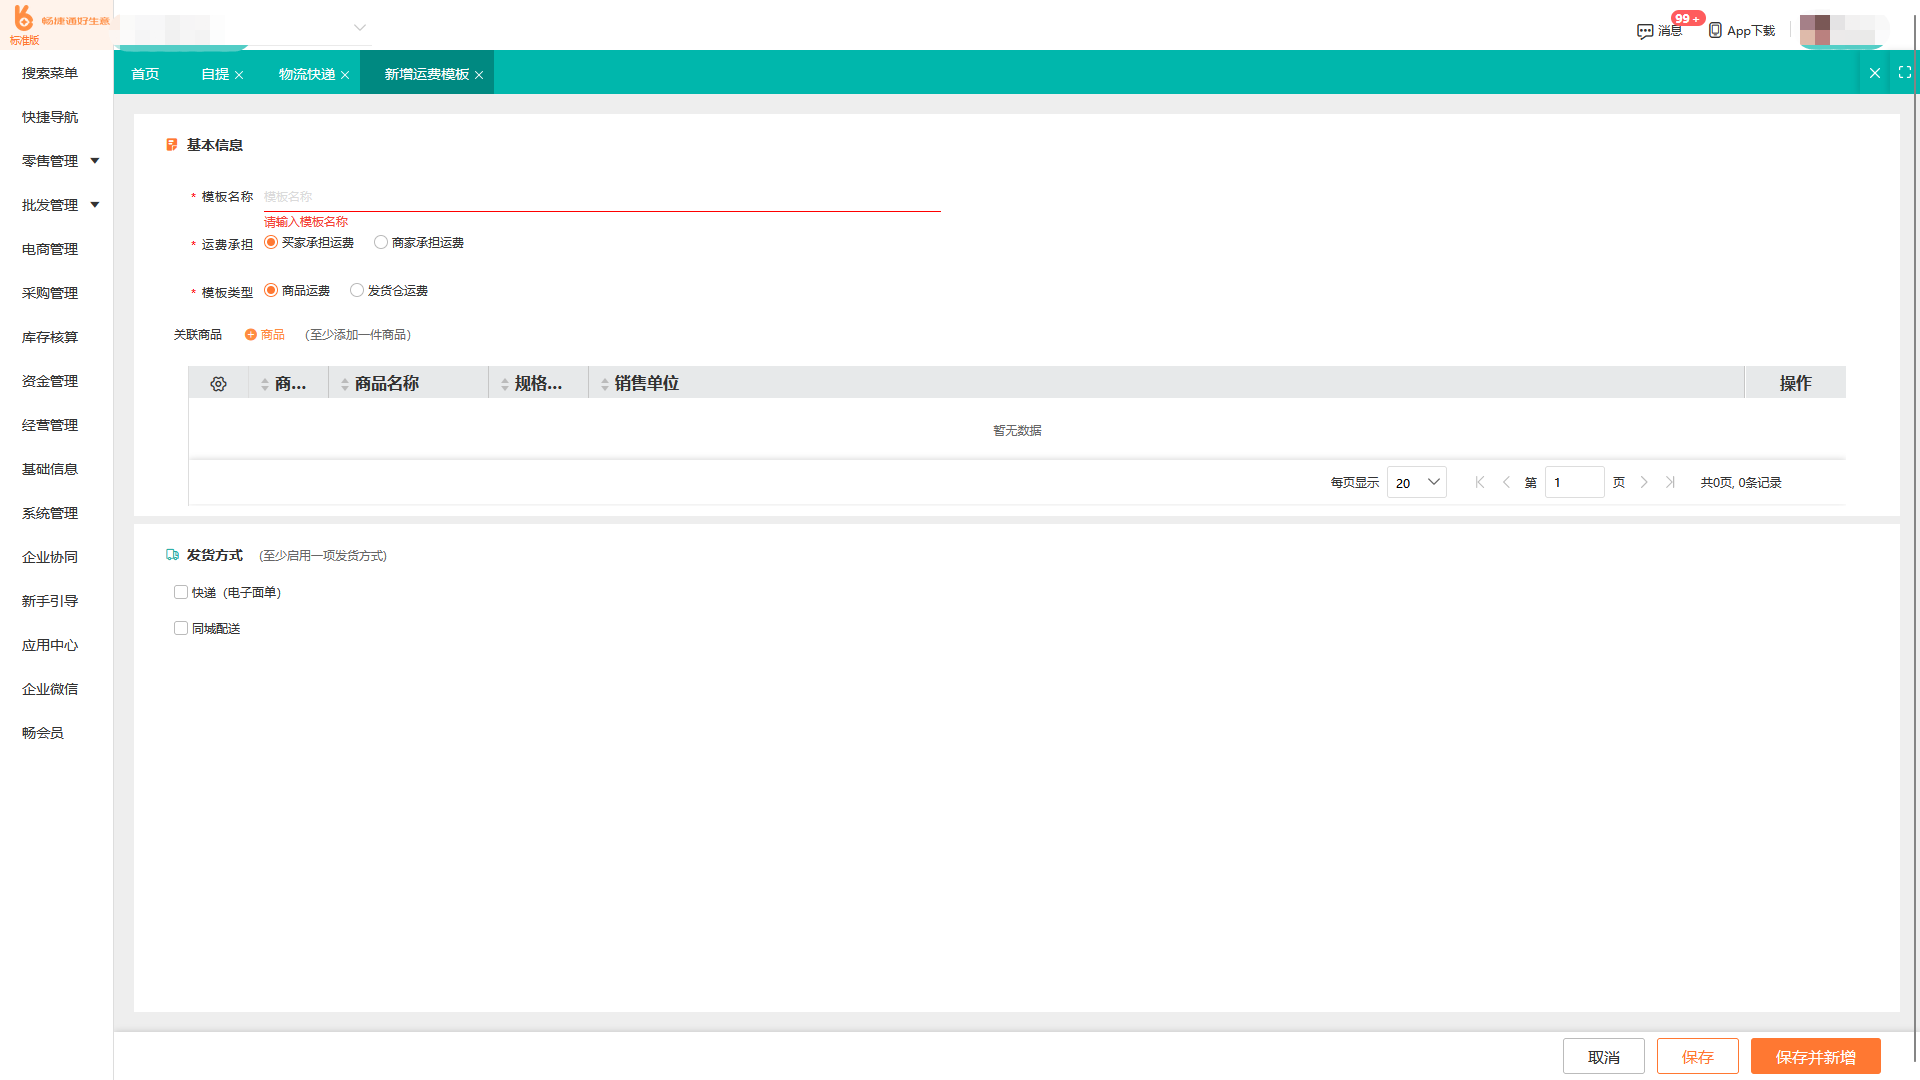Image resolution: width=1920 pixels, height=1080 pixels.
Task: Select 发货合运费 template type radio
Action: pyautogui.click(x=355, y=290)
